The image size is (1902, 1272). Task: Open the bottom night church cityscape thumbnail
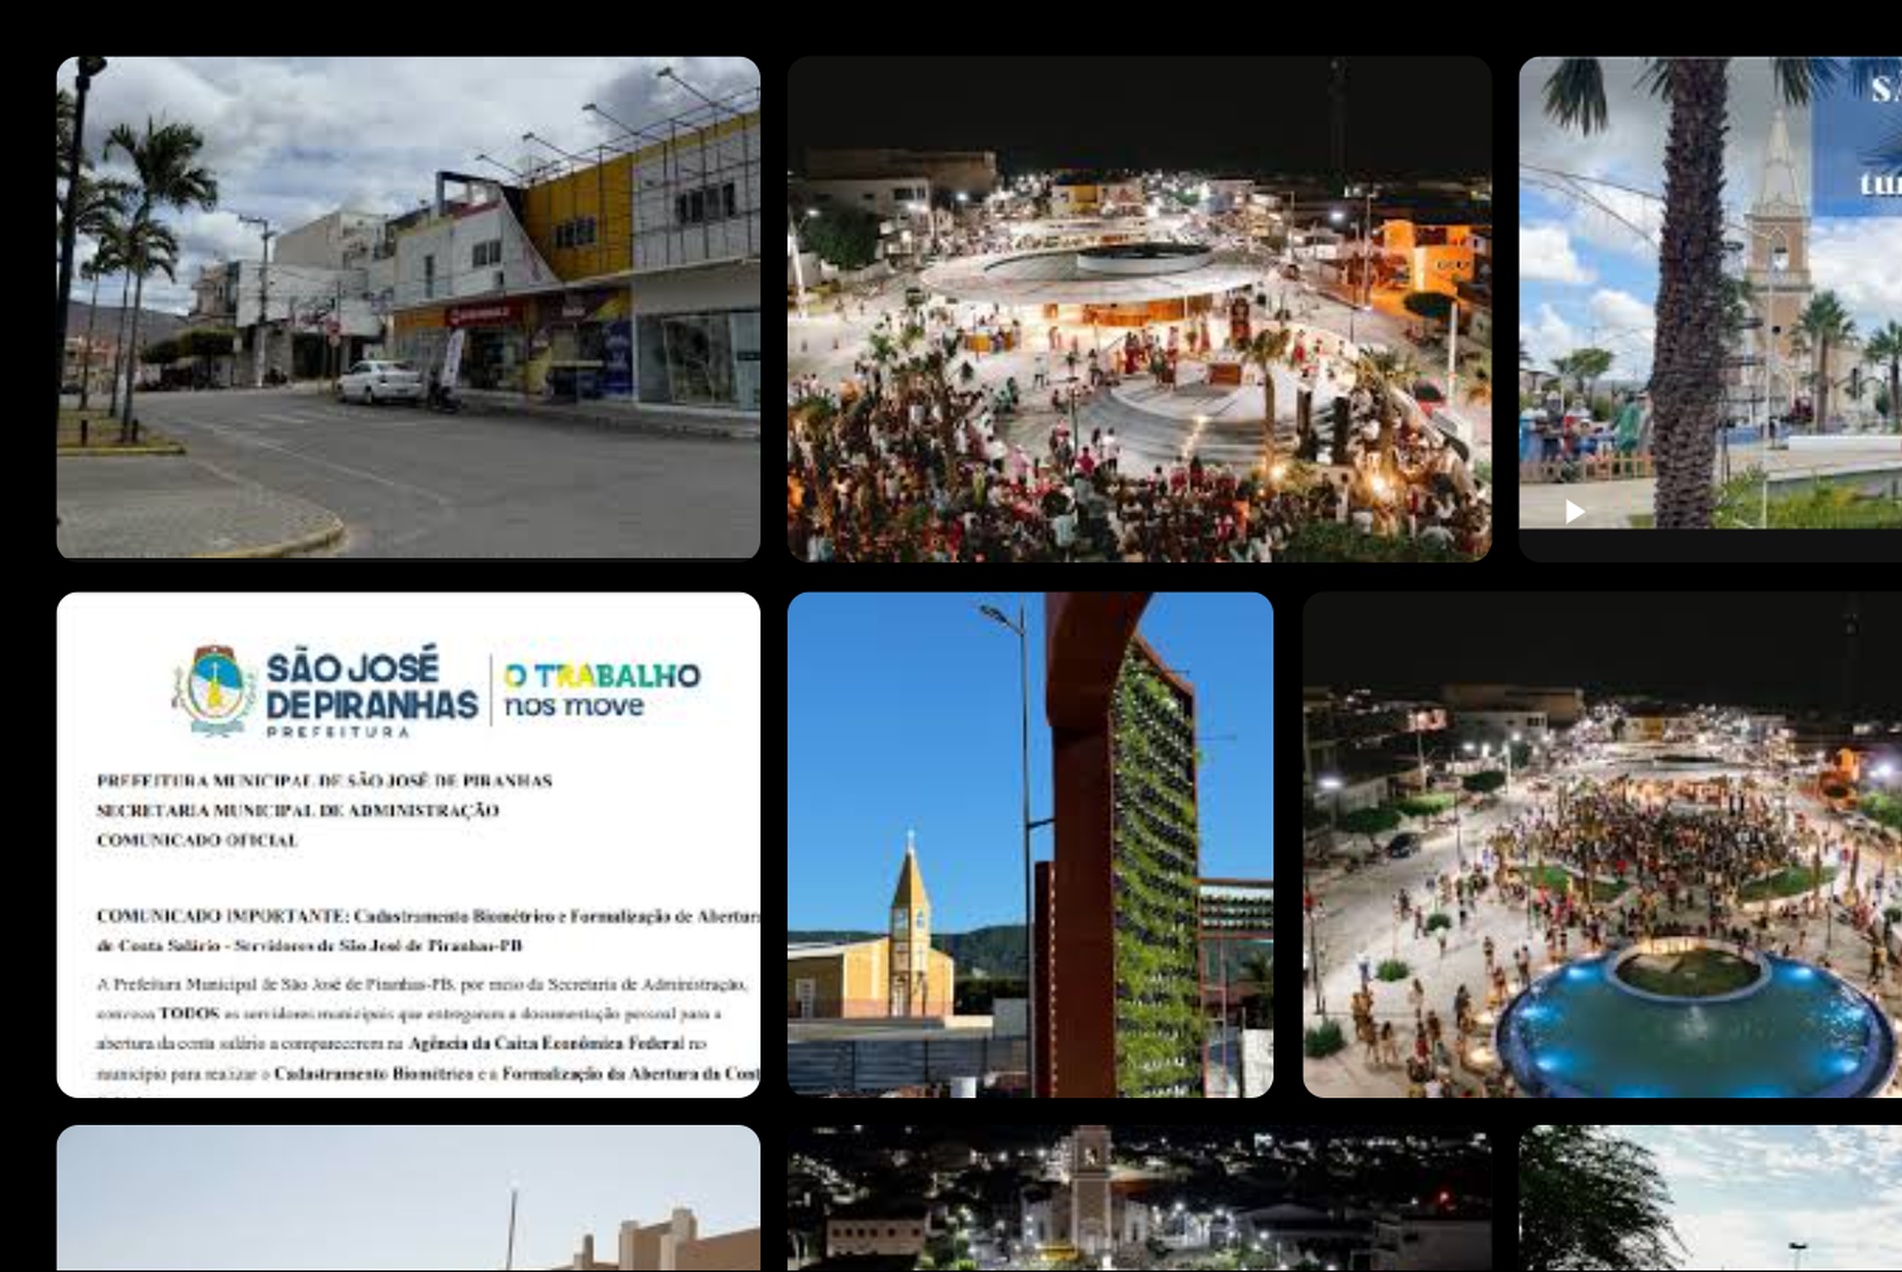point(1139,1198)
